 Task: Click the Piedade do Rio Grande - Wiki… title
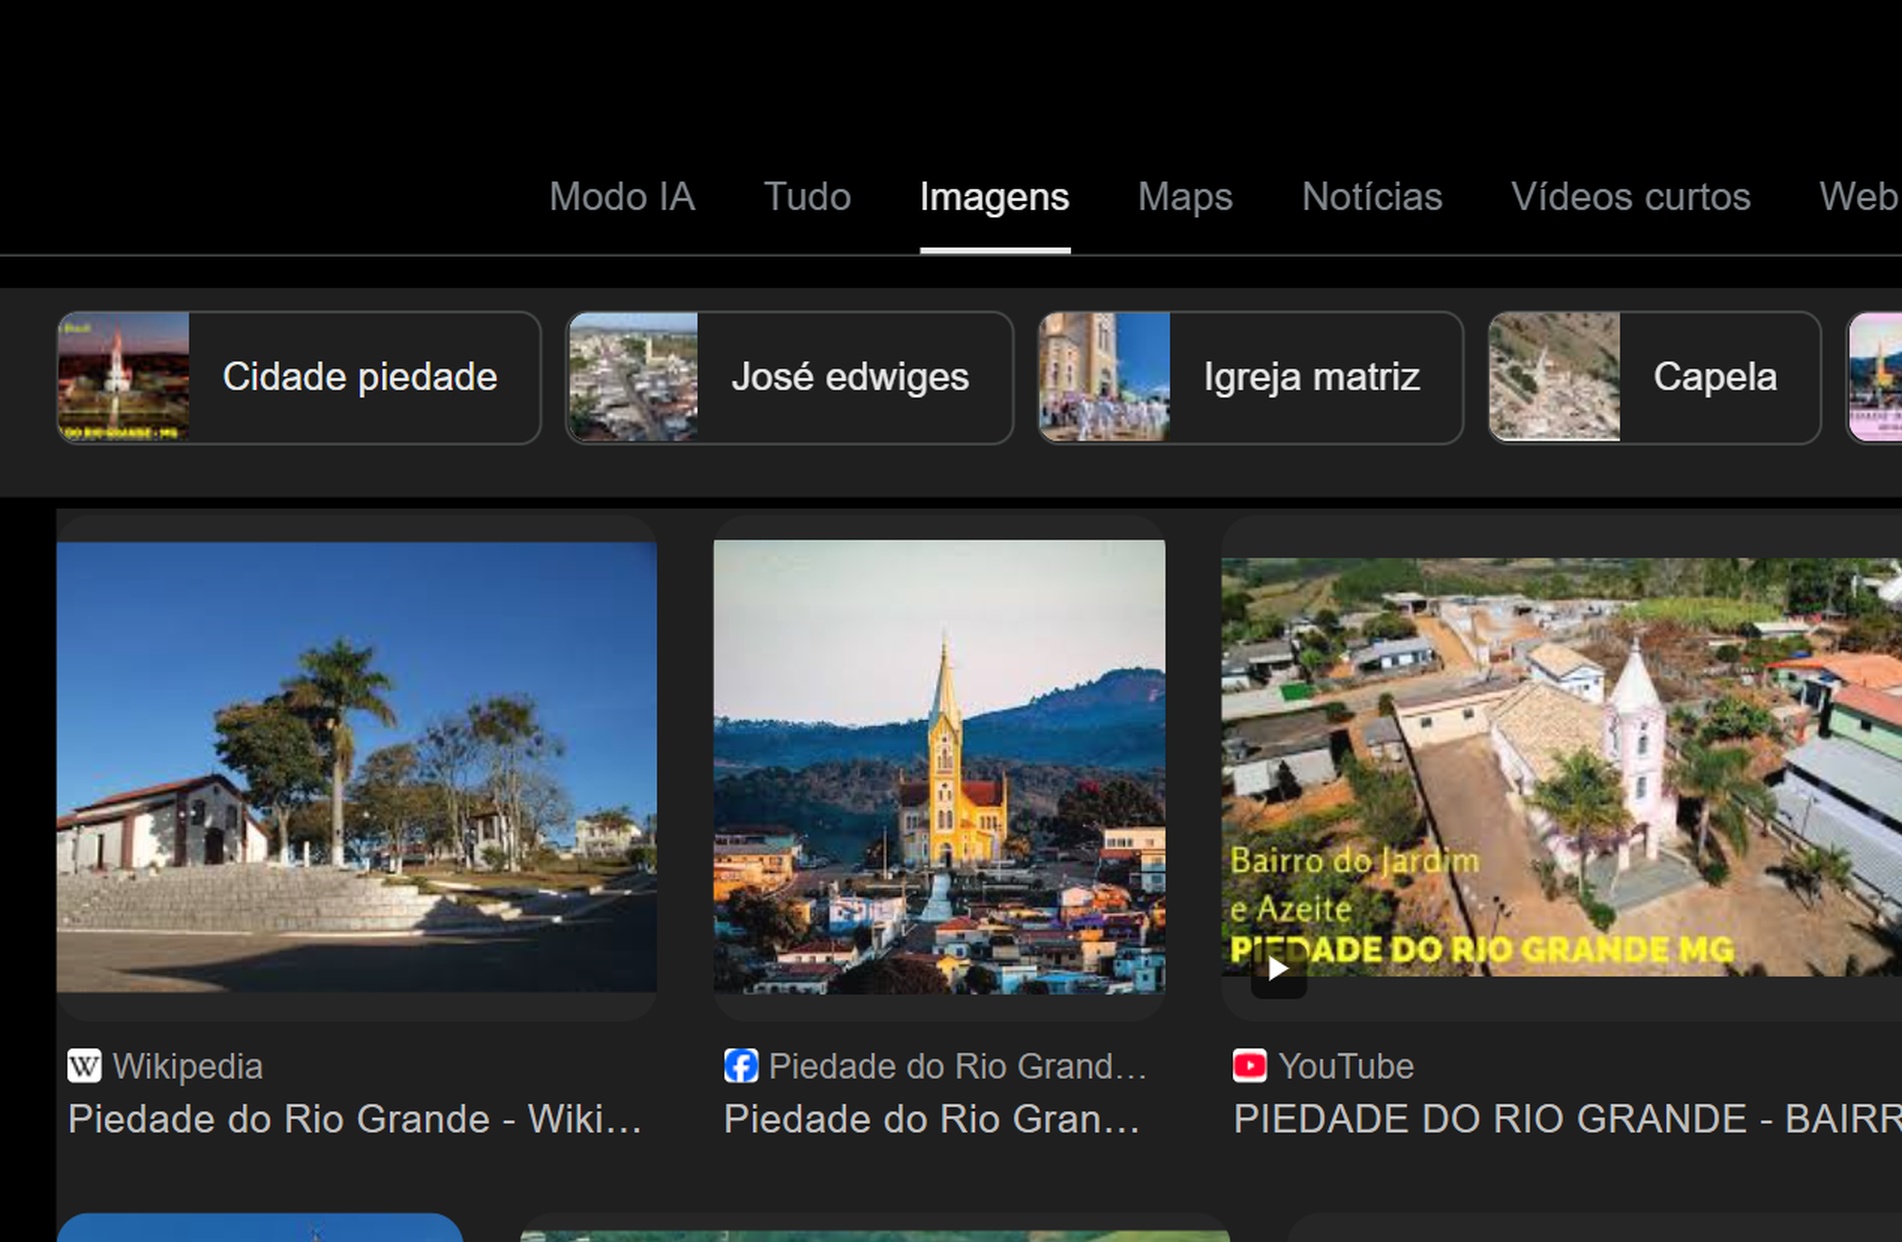355,1119
